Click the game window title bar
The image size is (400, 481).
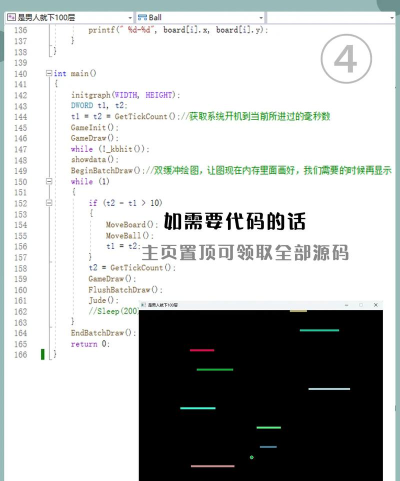click(x=261, y=305)
